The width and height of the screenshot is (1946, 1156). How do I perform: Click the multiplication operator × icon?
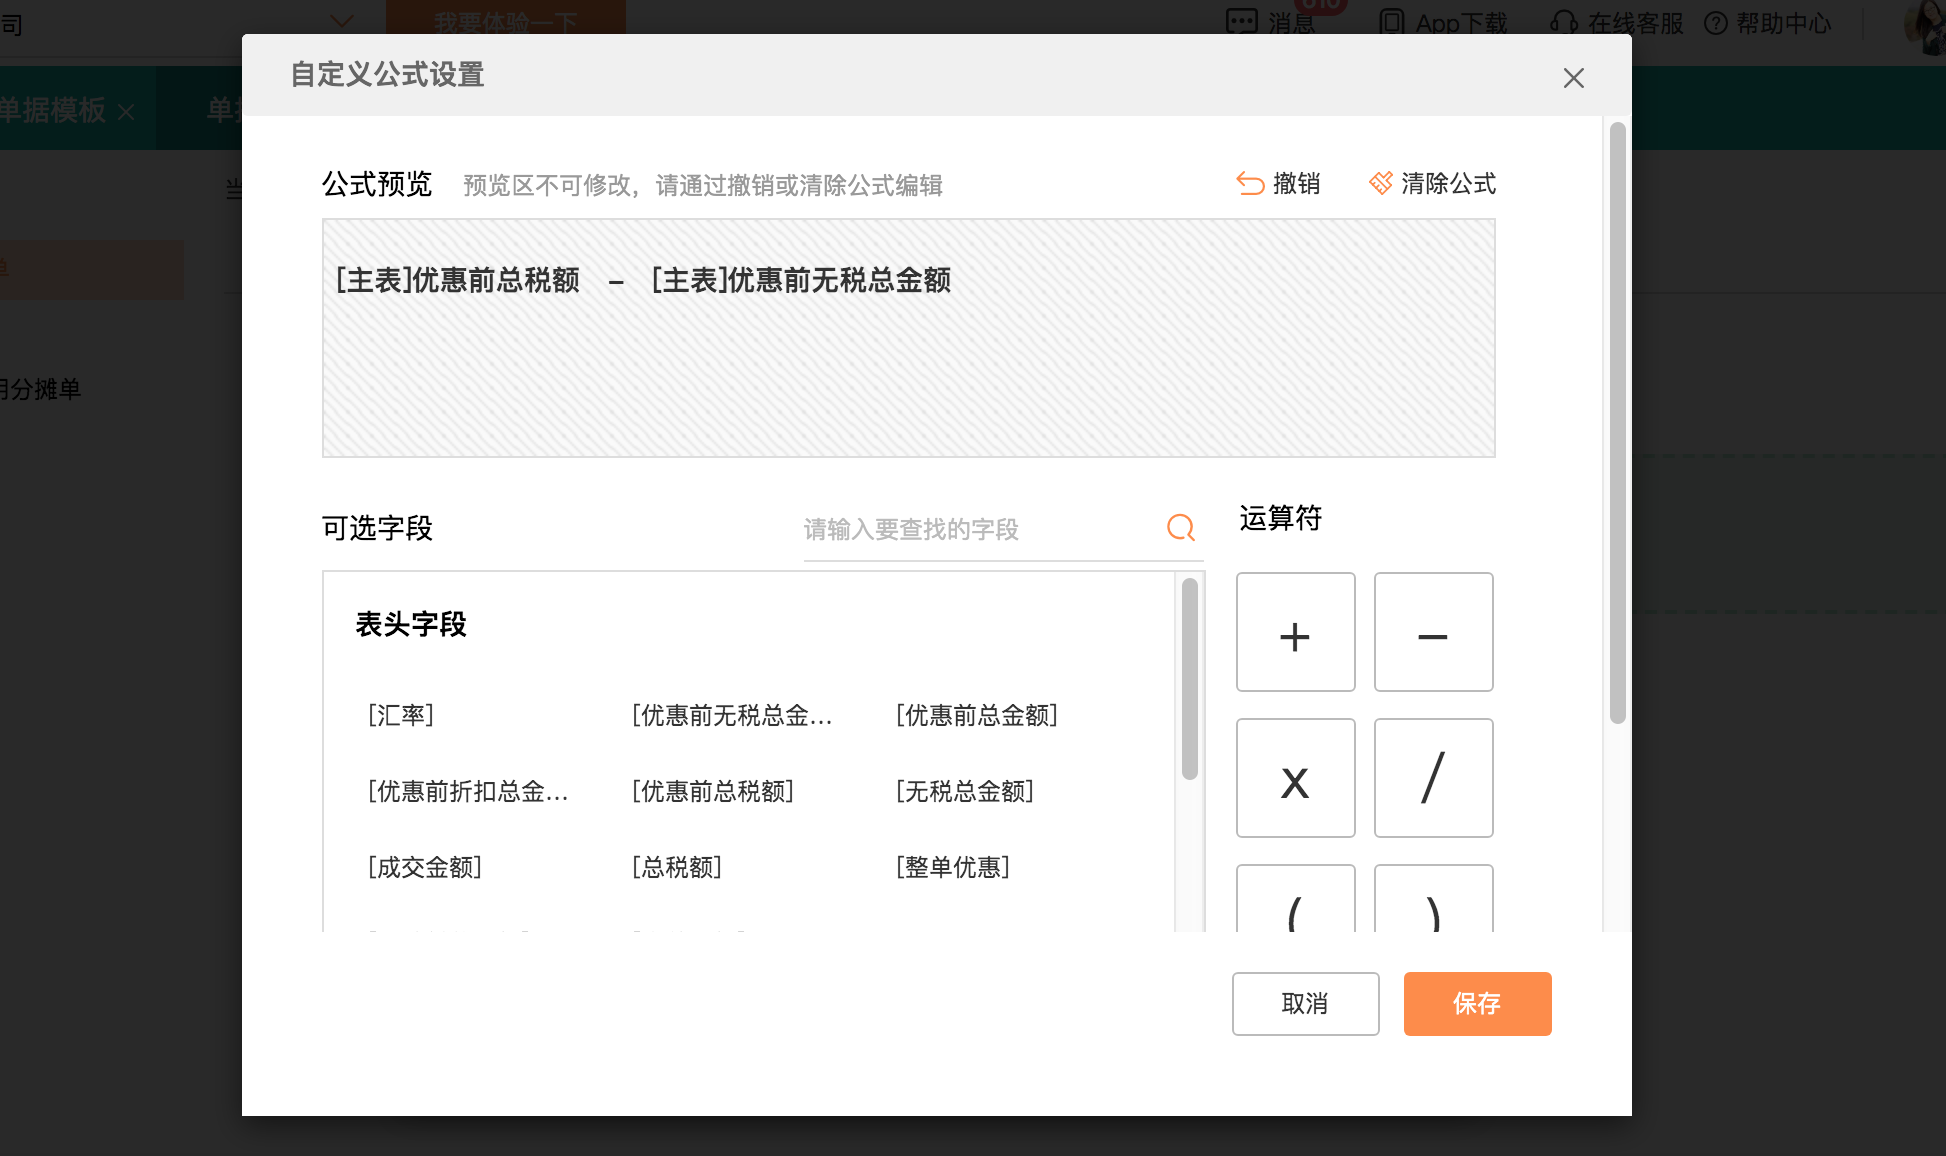1294,778
